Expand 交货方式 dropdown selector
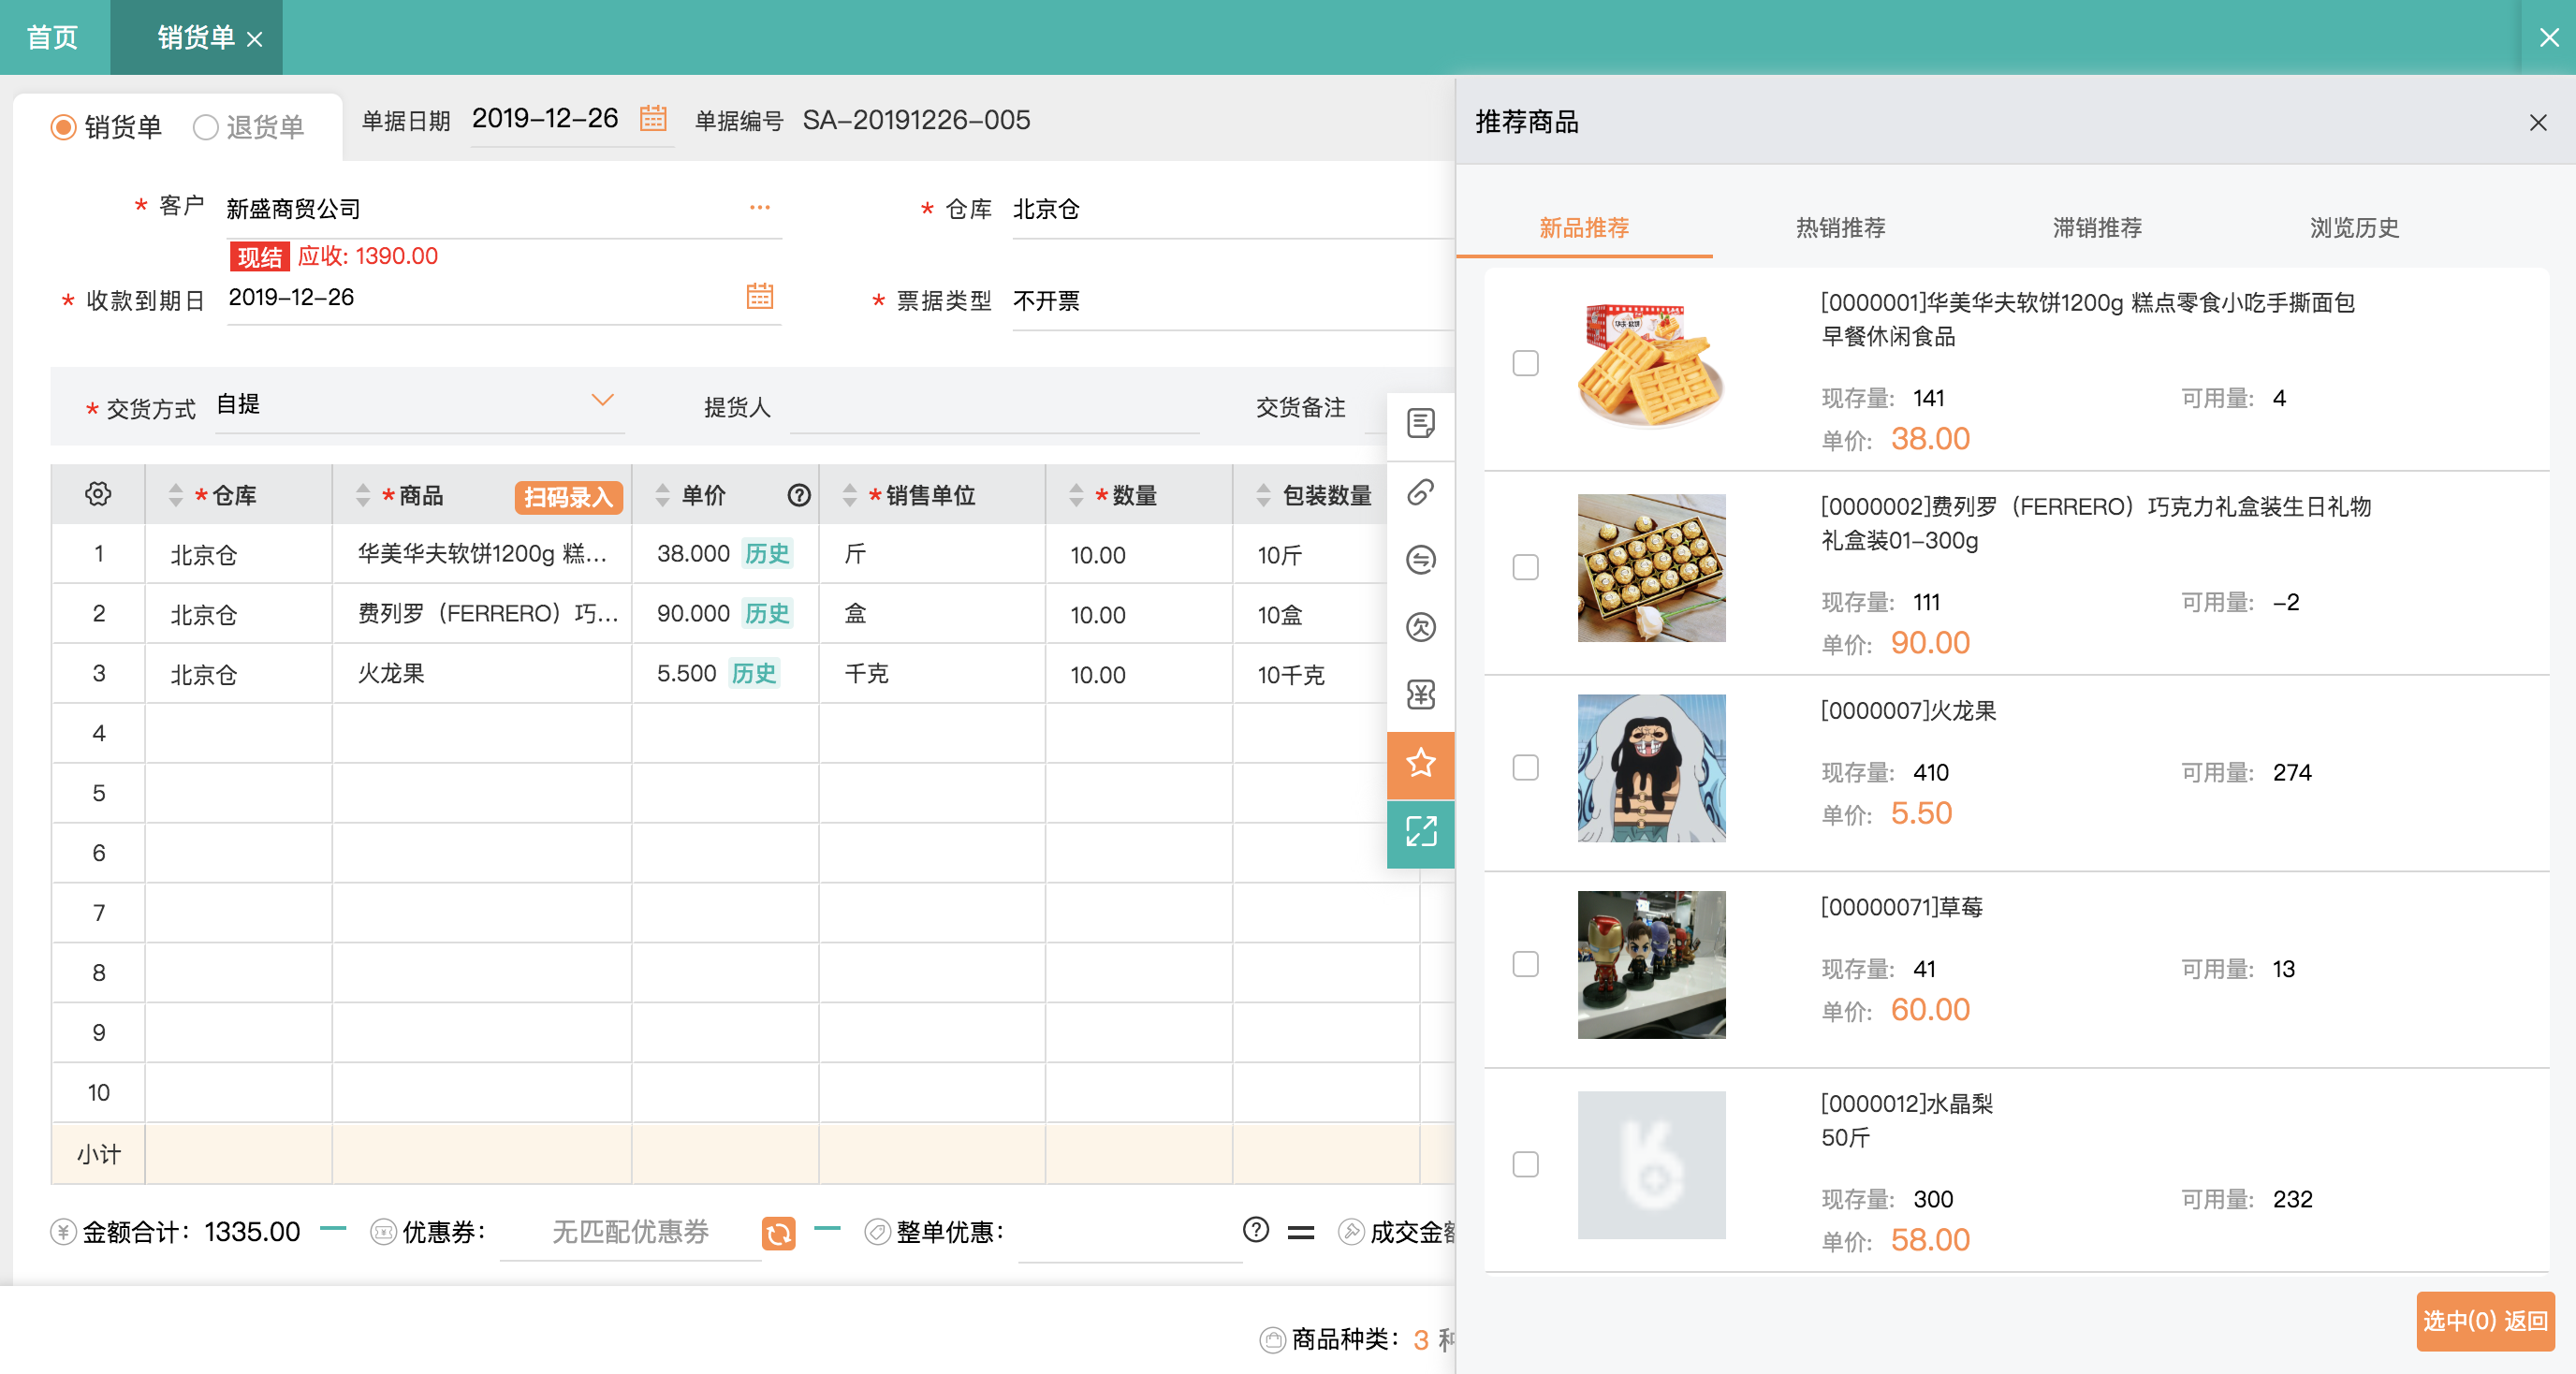 click(x=605, y=403)
